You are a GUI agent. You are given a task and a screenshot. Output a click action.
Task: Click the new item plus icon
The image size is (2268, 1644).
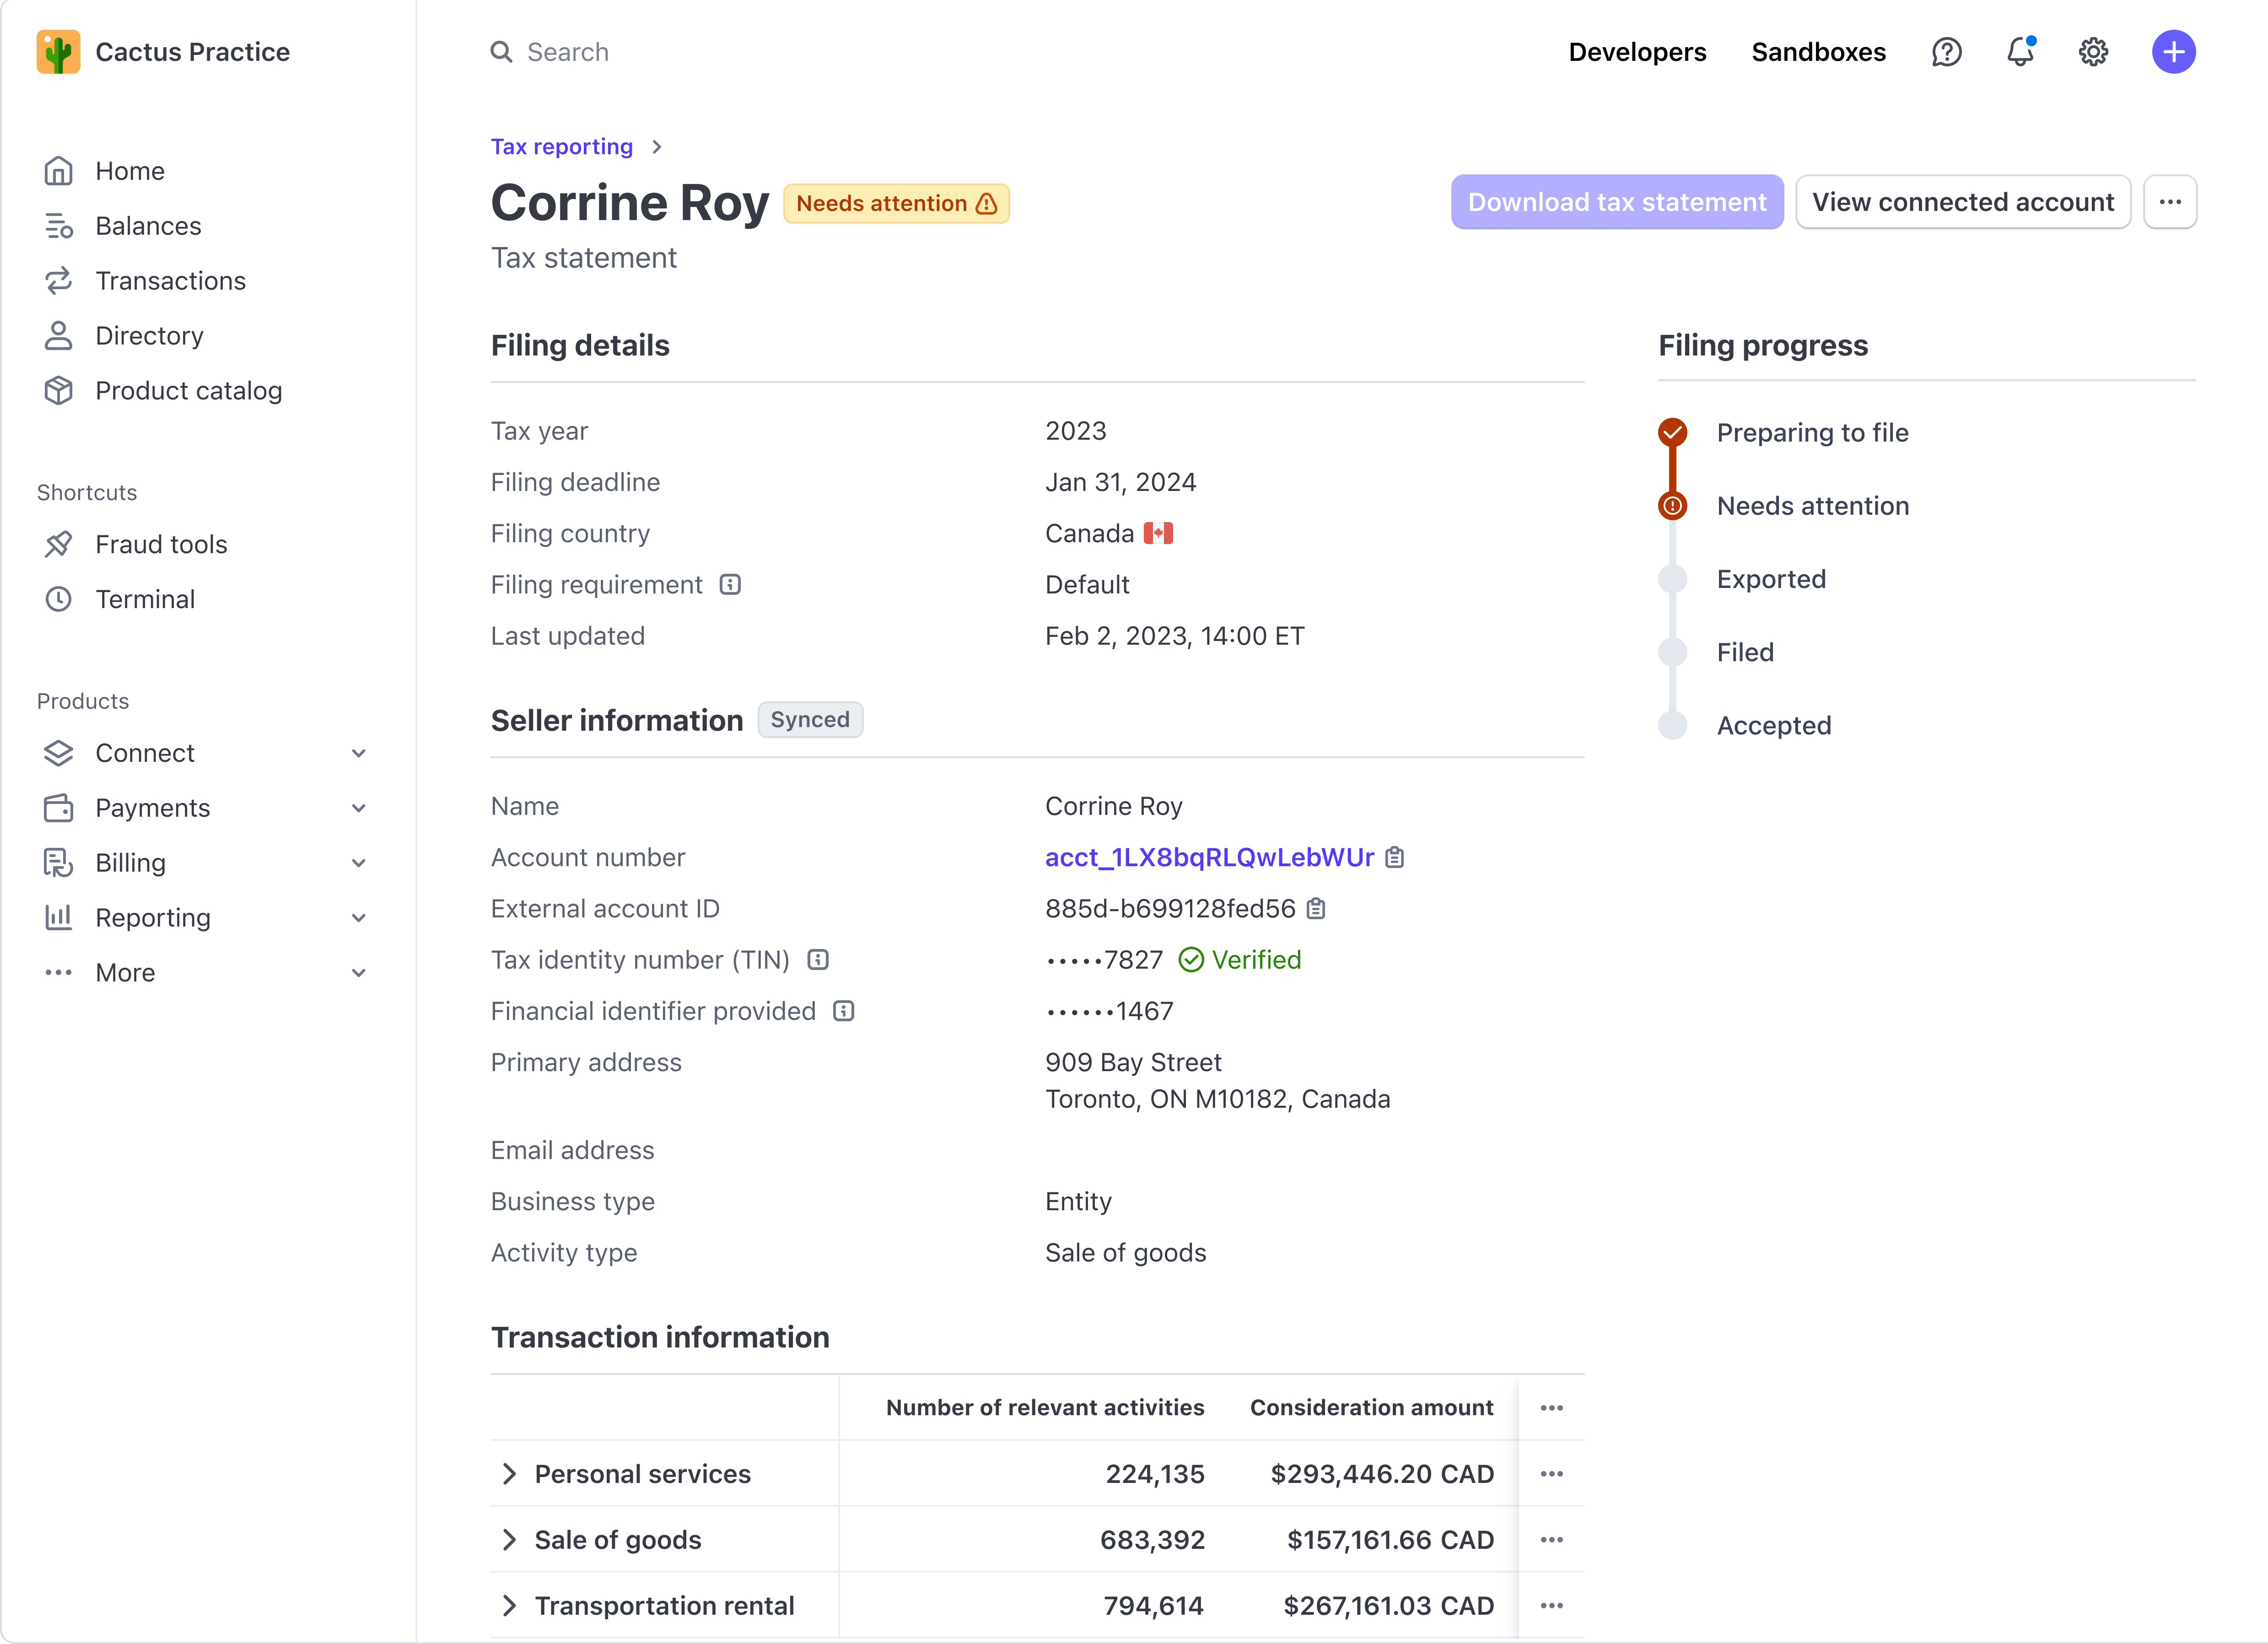(x=2173, y=51)
